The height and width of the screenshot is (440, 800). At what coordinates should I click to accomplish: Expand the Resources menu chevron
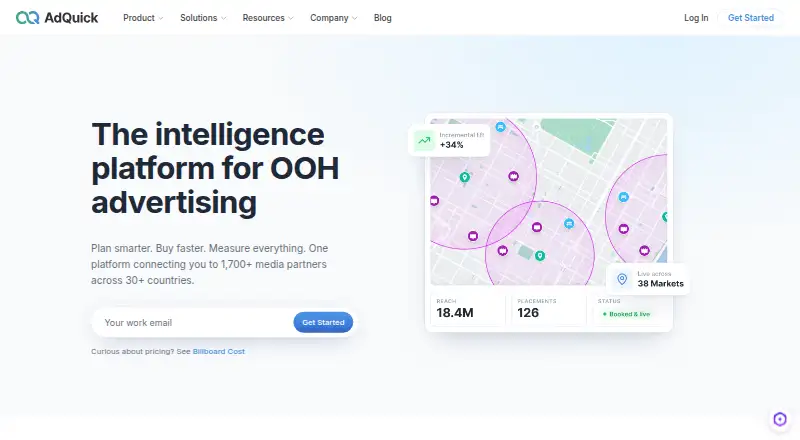click(x=291, y=18)
